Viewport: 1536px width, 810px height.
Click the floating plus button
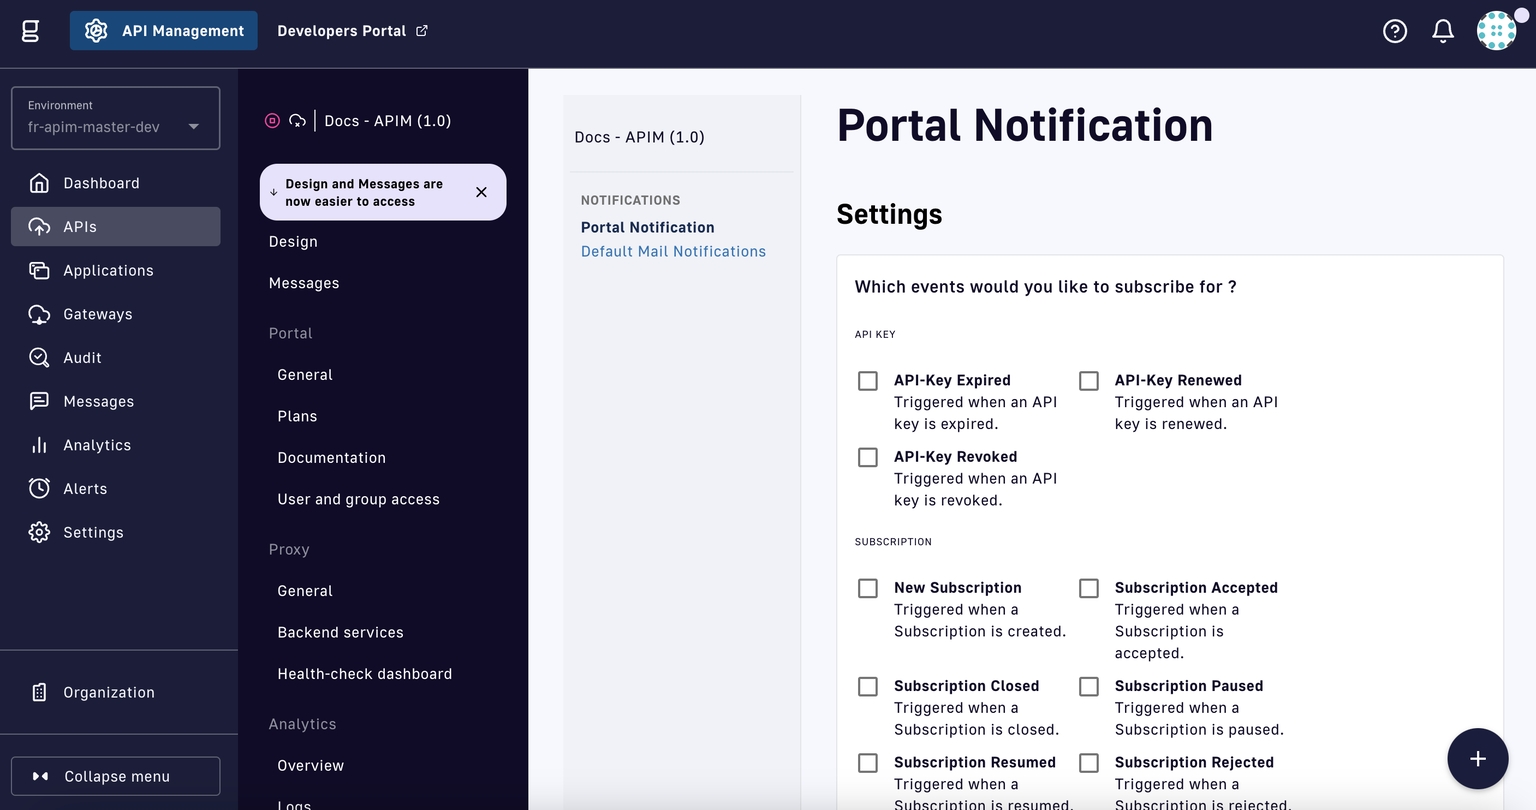coord(1477,758)
